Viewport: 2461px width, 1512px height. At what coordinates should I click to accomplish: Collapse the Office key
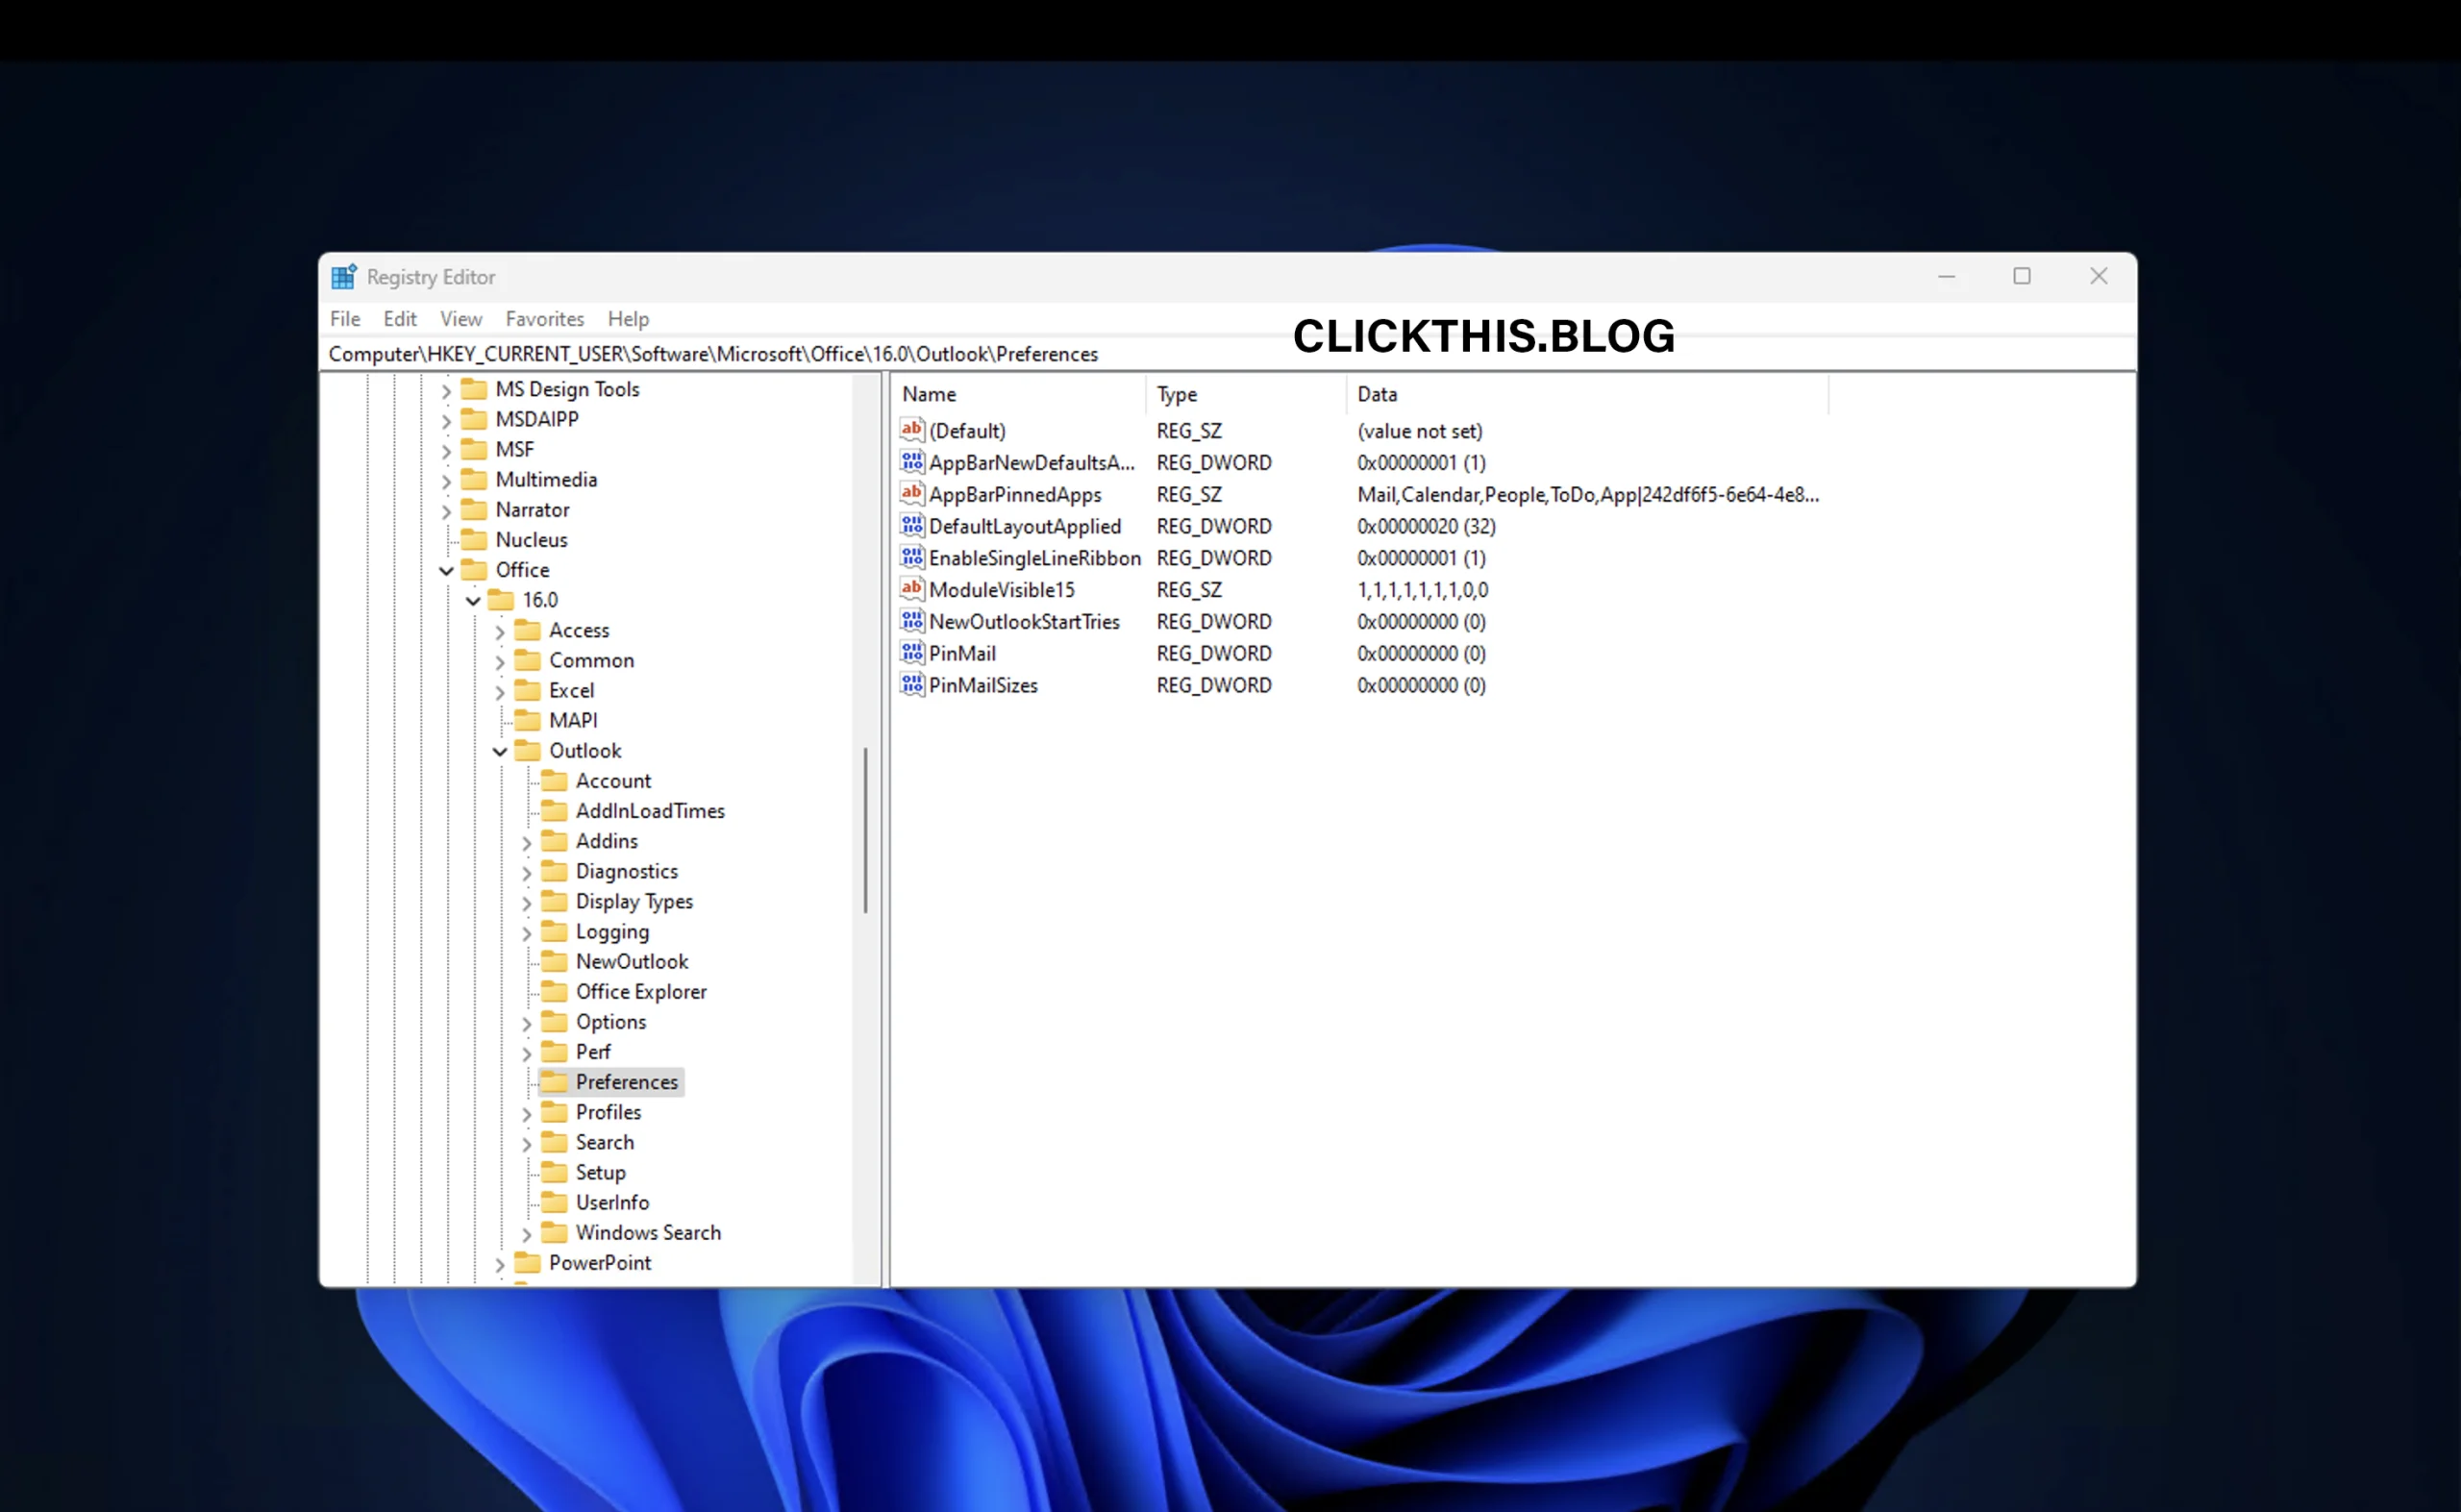click(446, 571)
